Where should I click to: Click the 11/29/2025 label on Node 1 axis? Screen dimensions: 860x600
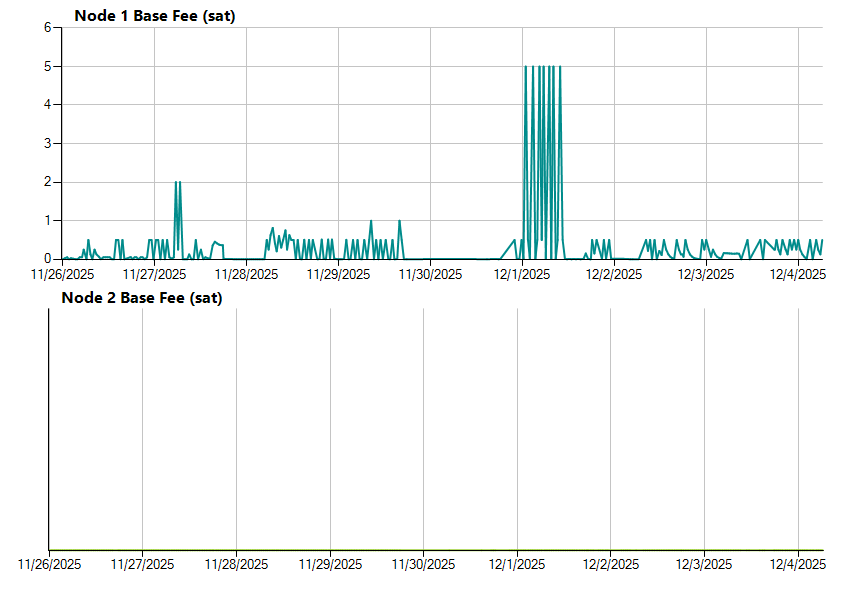tap(338, 273)
